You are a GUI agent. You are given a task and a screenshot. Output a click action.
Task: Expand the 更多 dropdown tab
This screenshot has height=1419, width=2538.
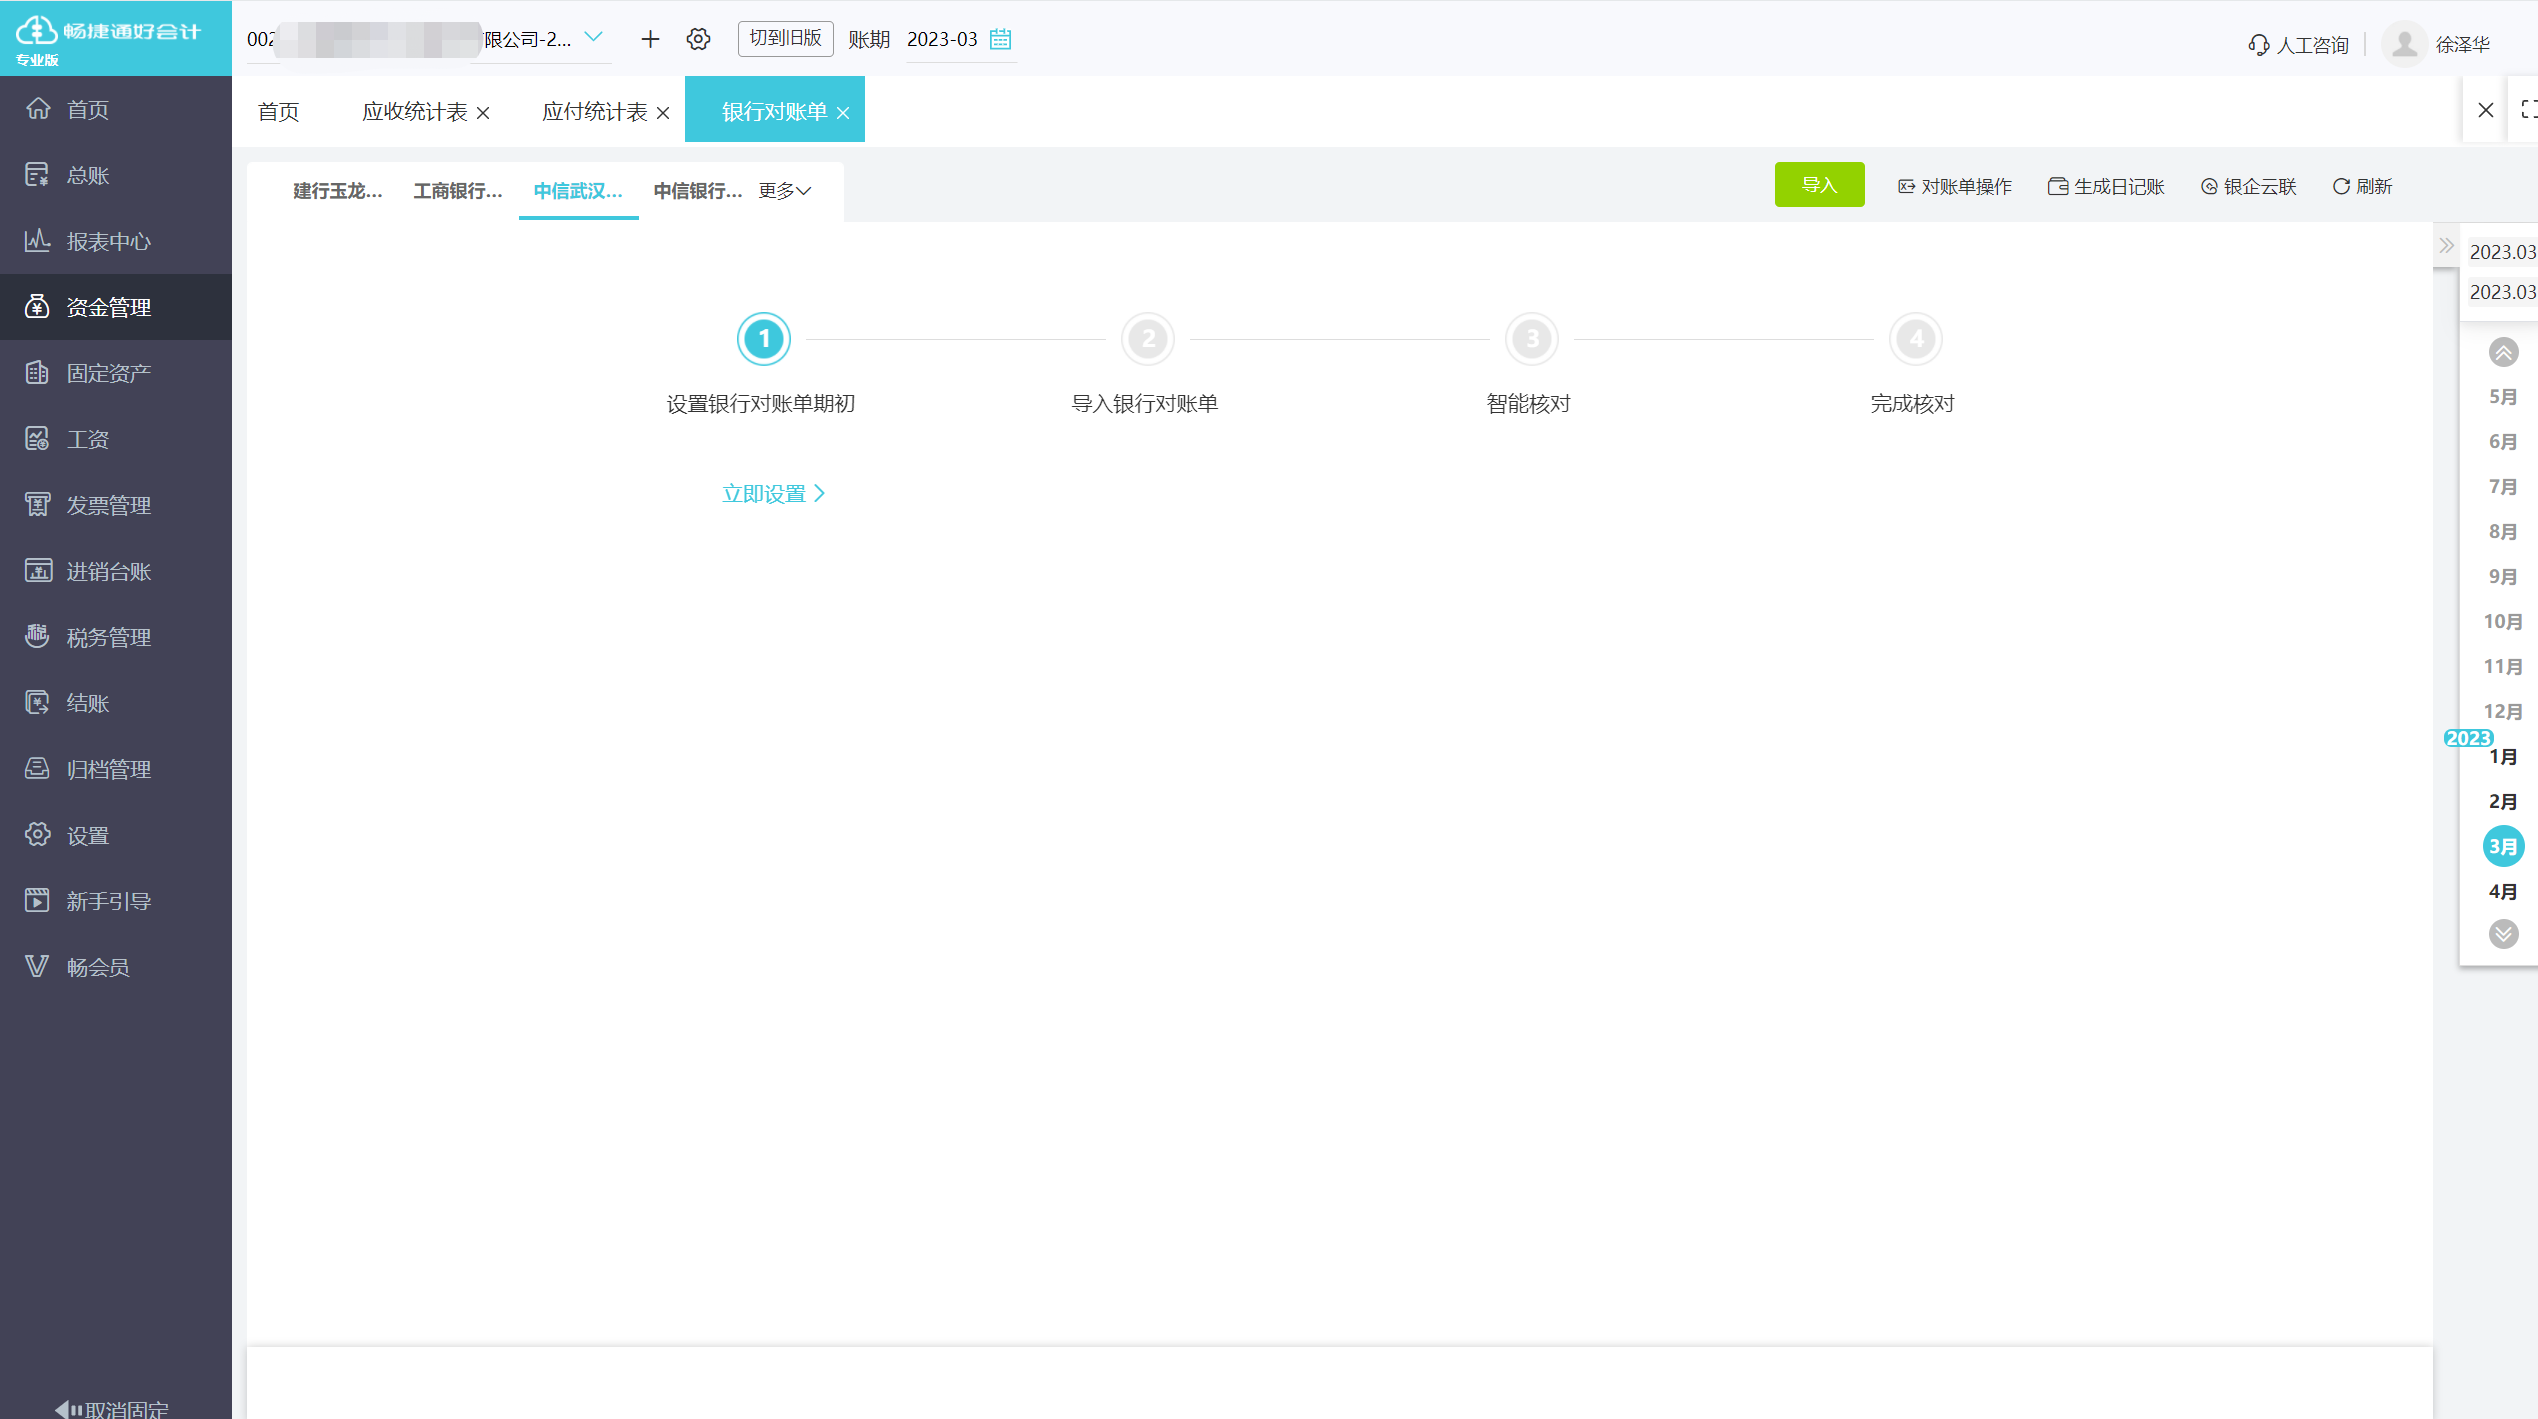783,190
